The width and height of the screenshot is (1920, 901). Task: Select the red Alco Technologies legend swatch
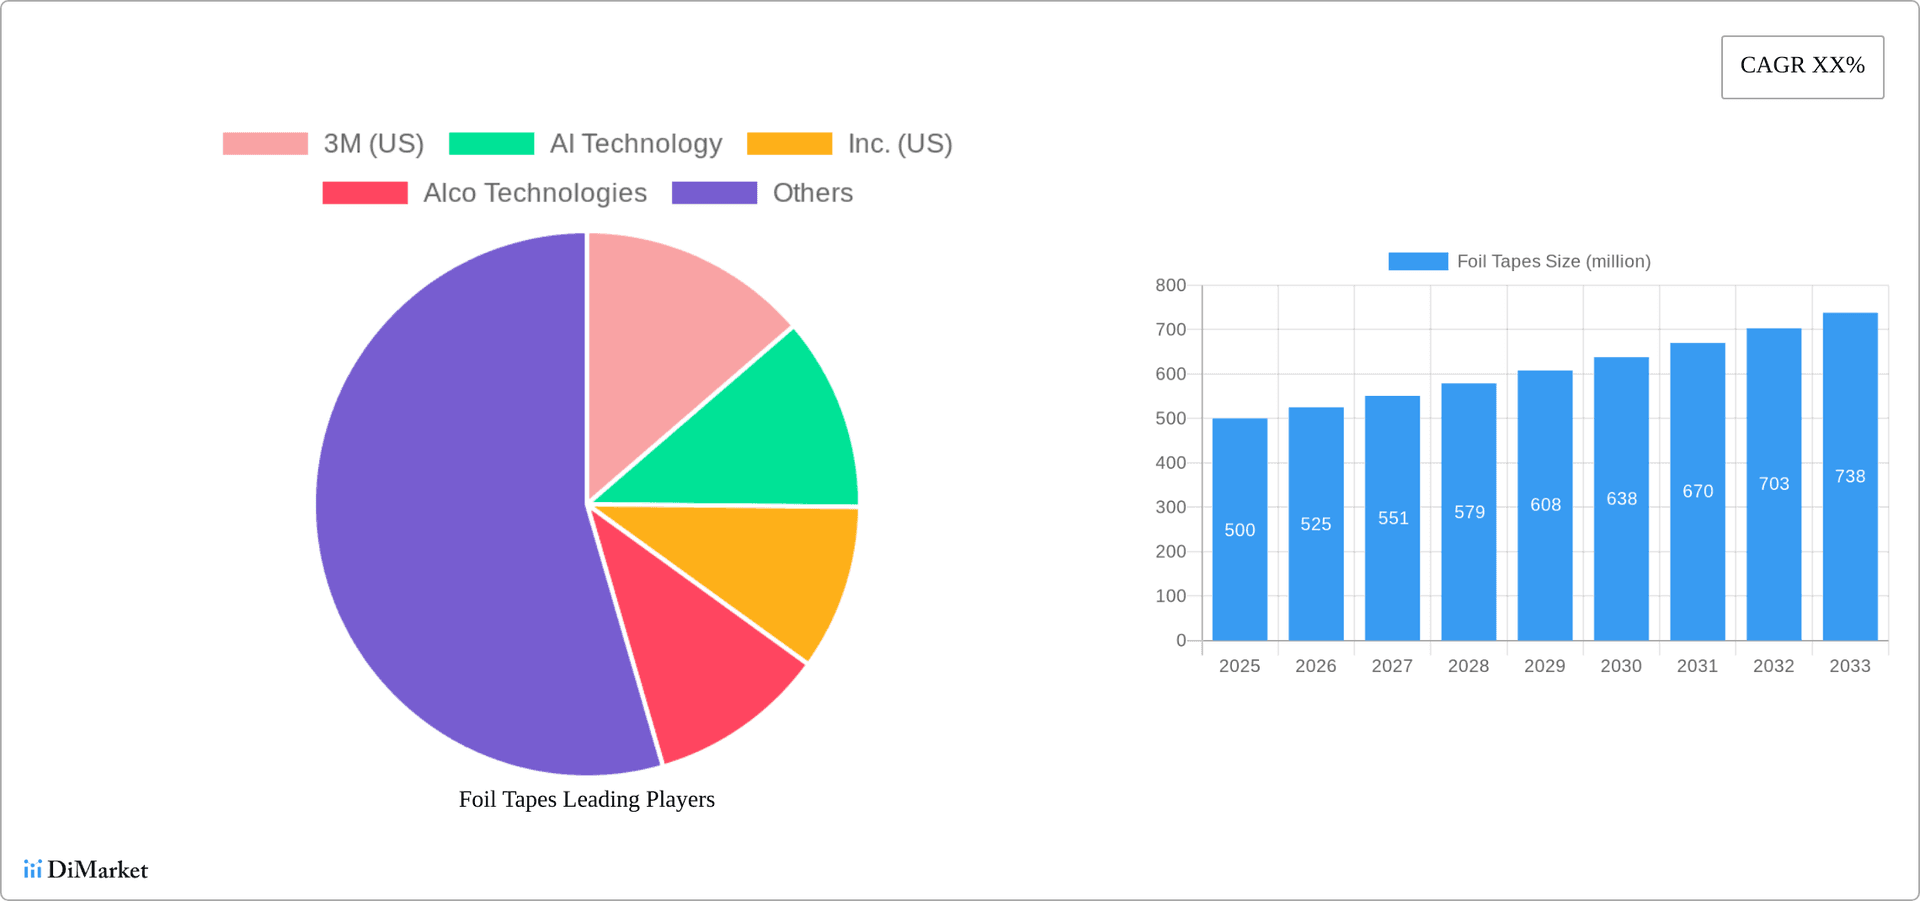[x=363, y=192]
